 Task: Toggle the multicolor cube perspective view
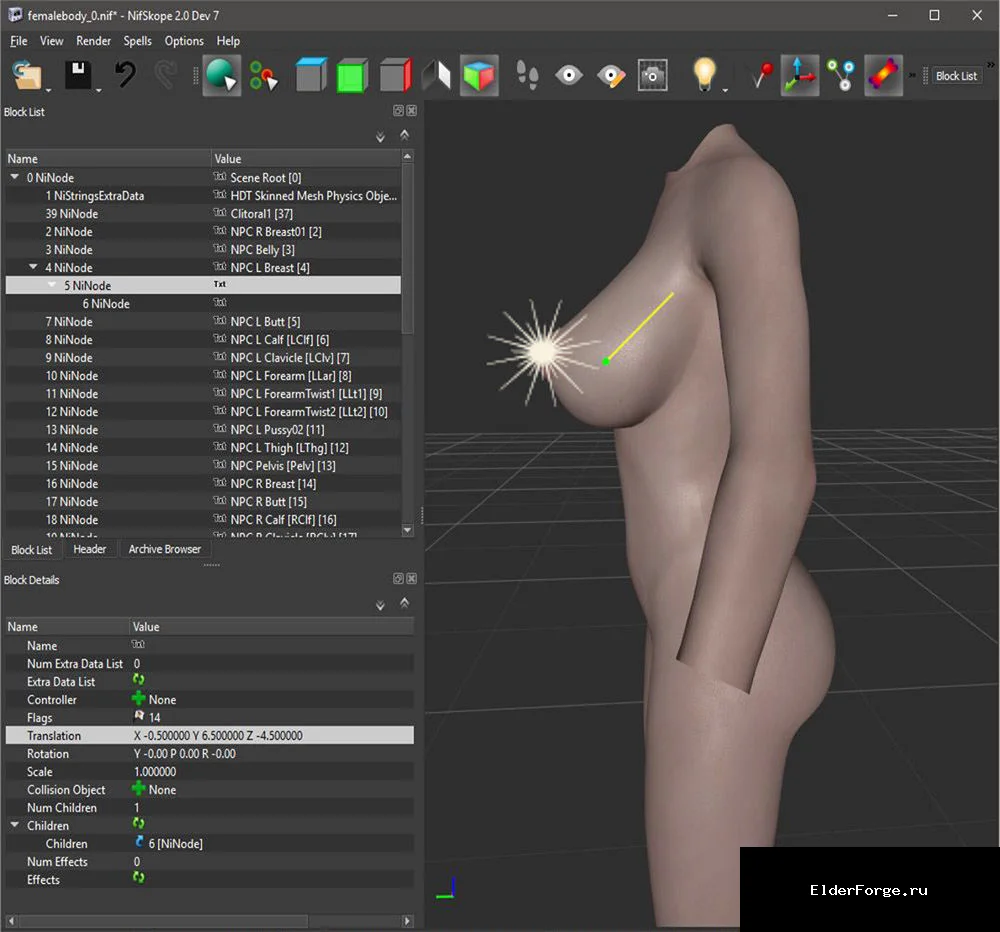pos(479,77)
